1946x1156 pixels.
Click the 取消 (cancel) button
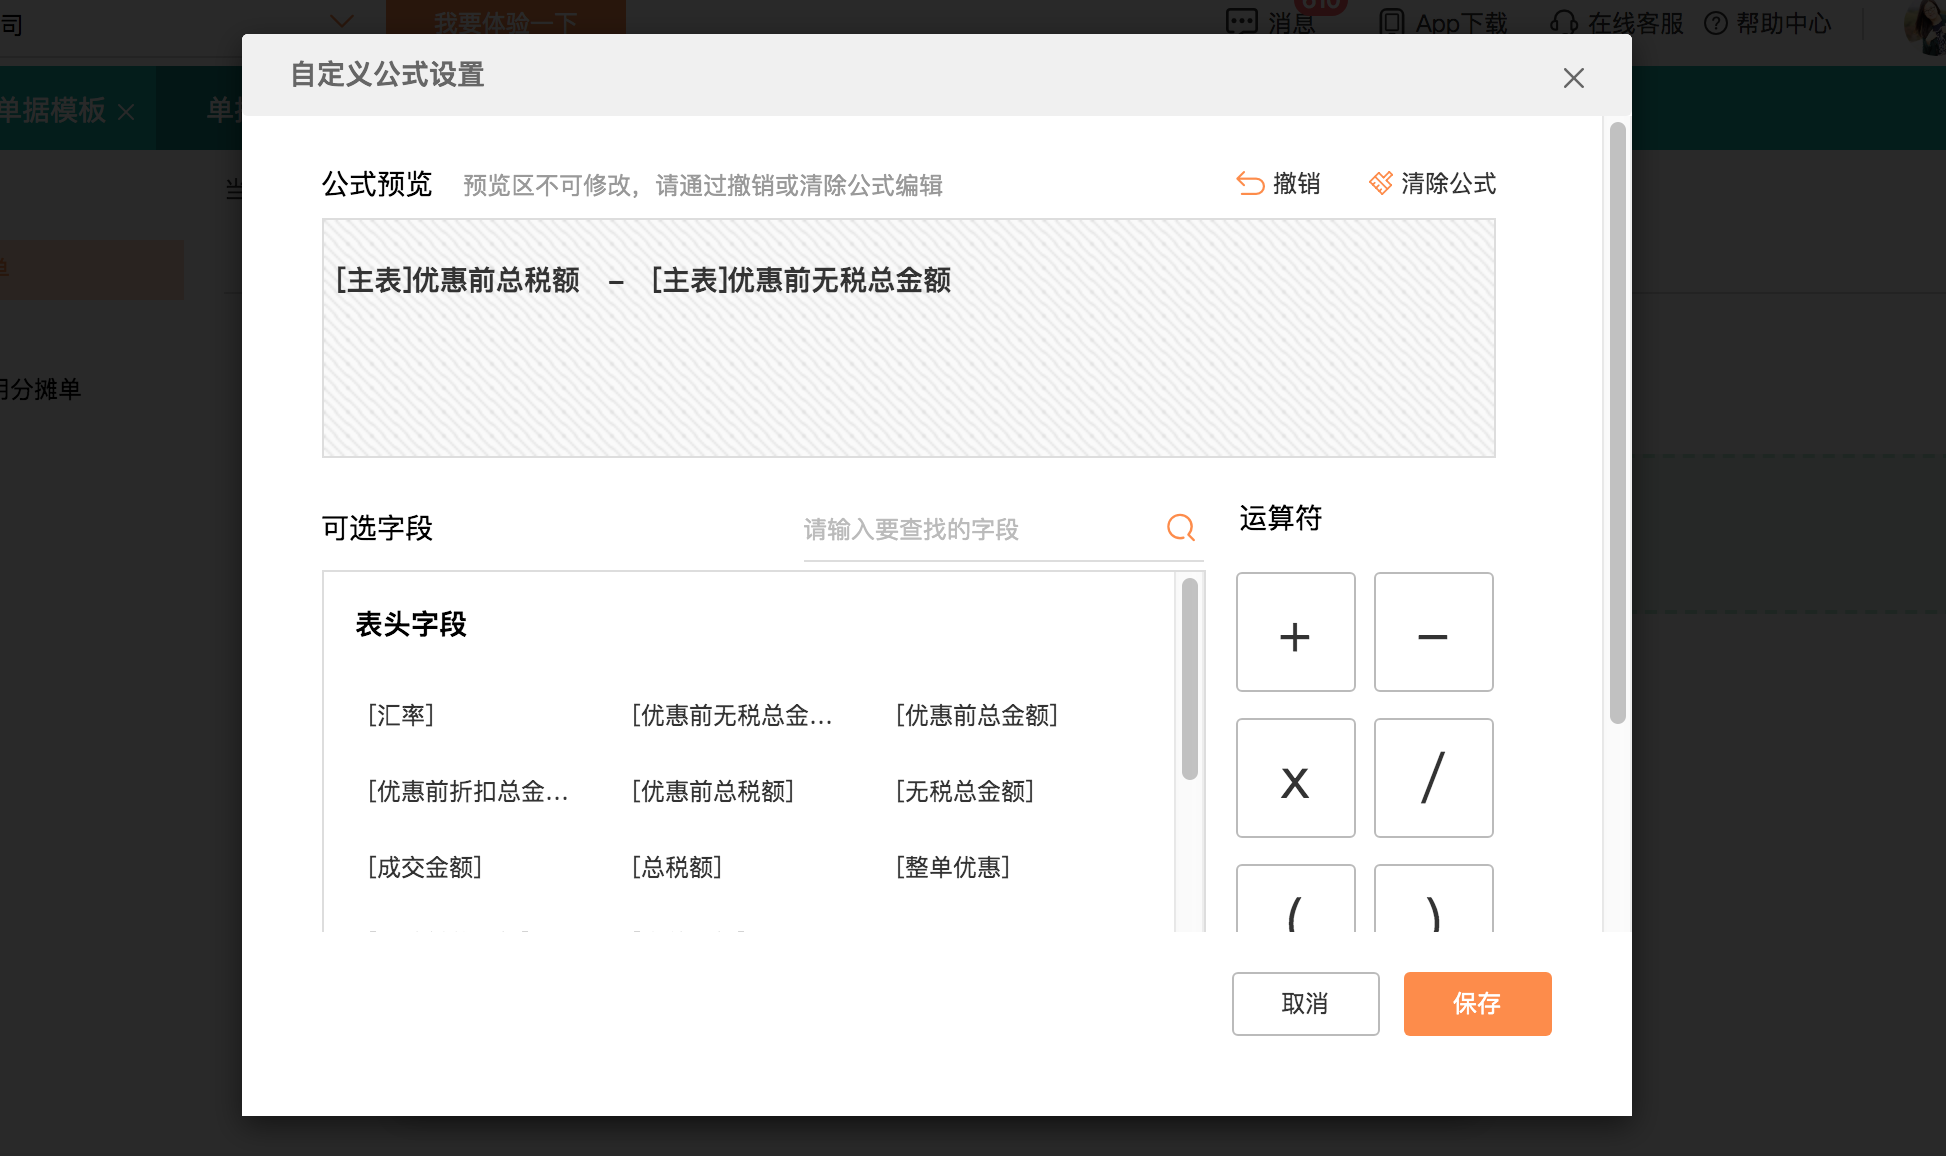click(1305, 1002)
